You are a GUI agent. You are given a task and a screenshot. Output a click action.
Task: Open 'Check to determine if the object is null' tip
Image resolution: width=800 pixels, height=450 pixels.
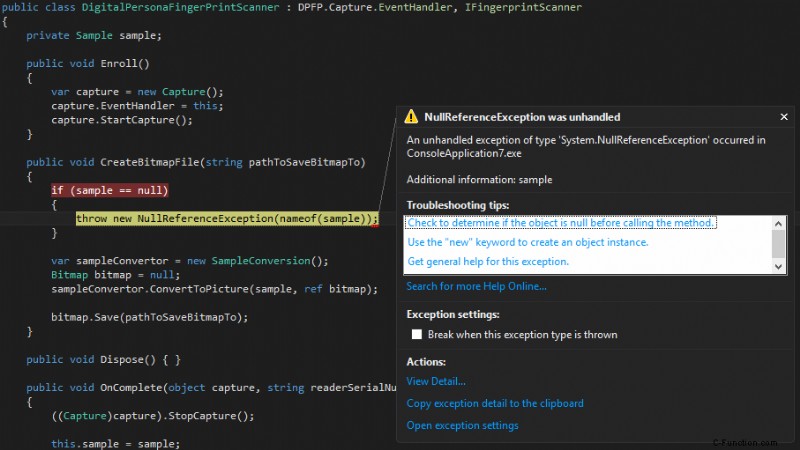click(560, 223)
